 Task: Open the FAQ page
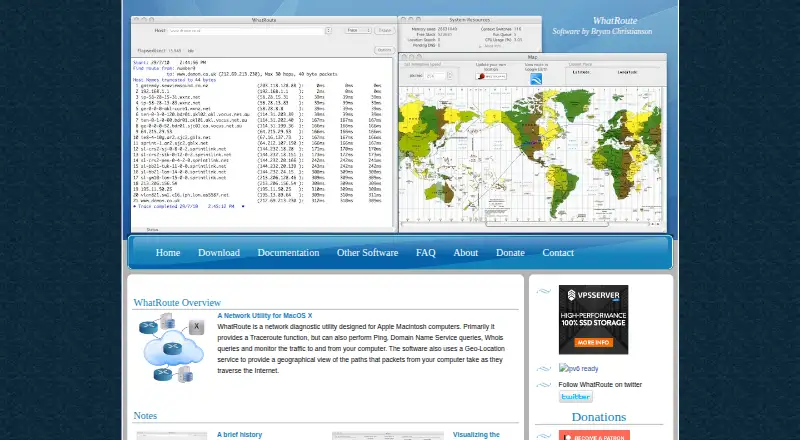pyautogui.click(x=426, y=253)
